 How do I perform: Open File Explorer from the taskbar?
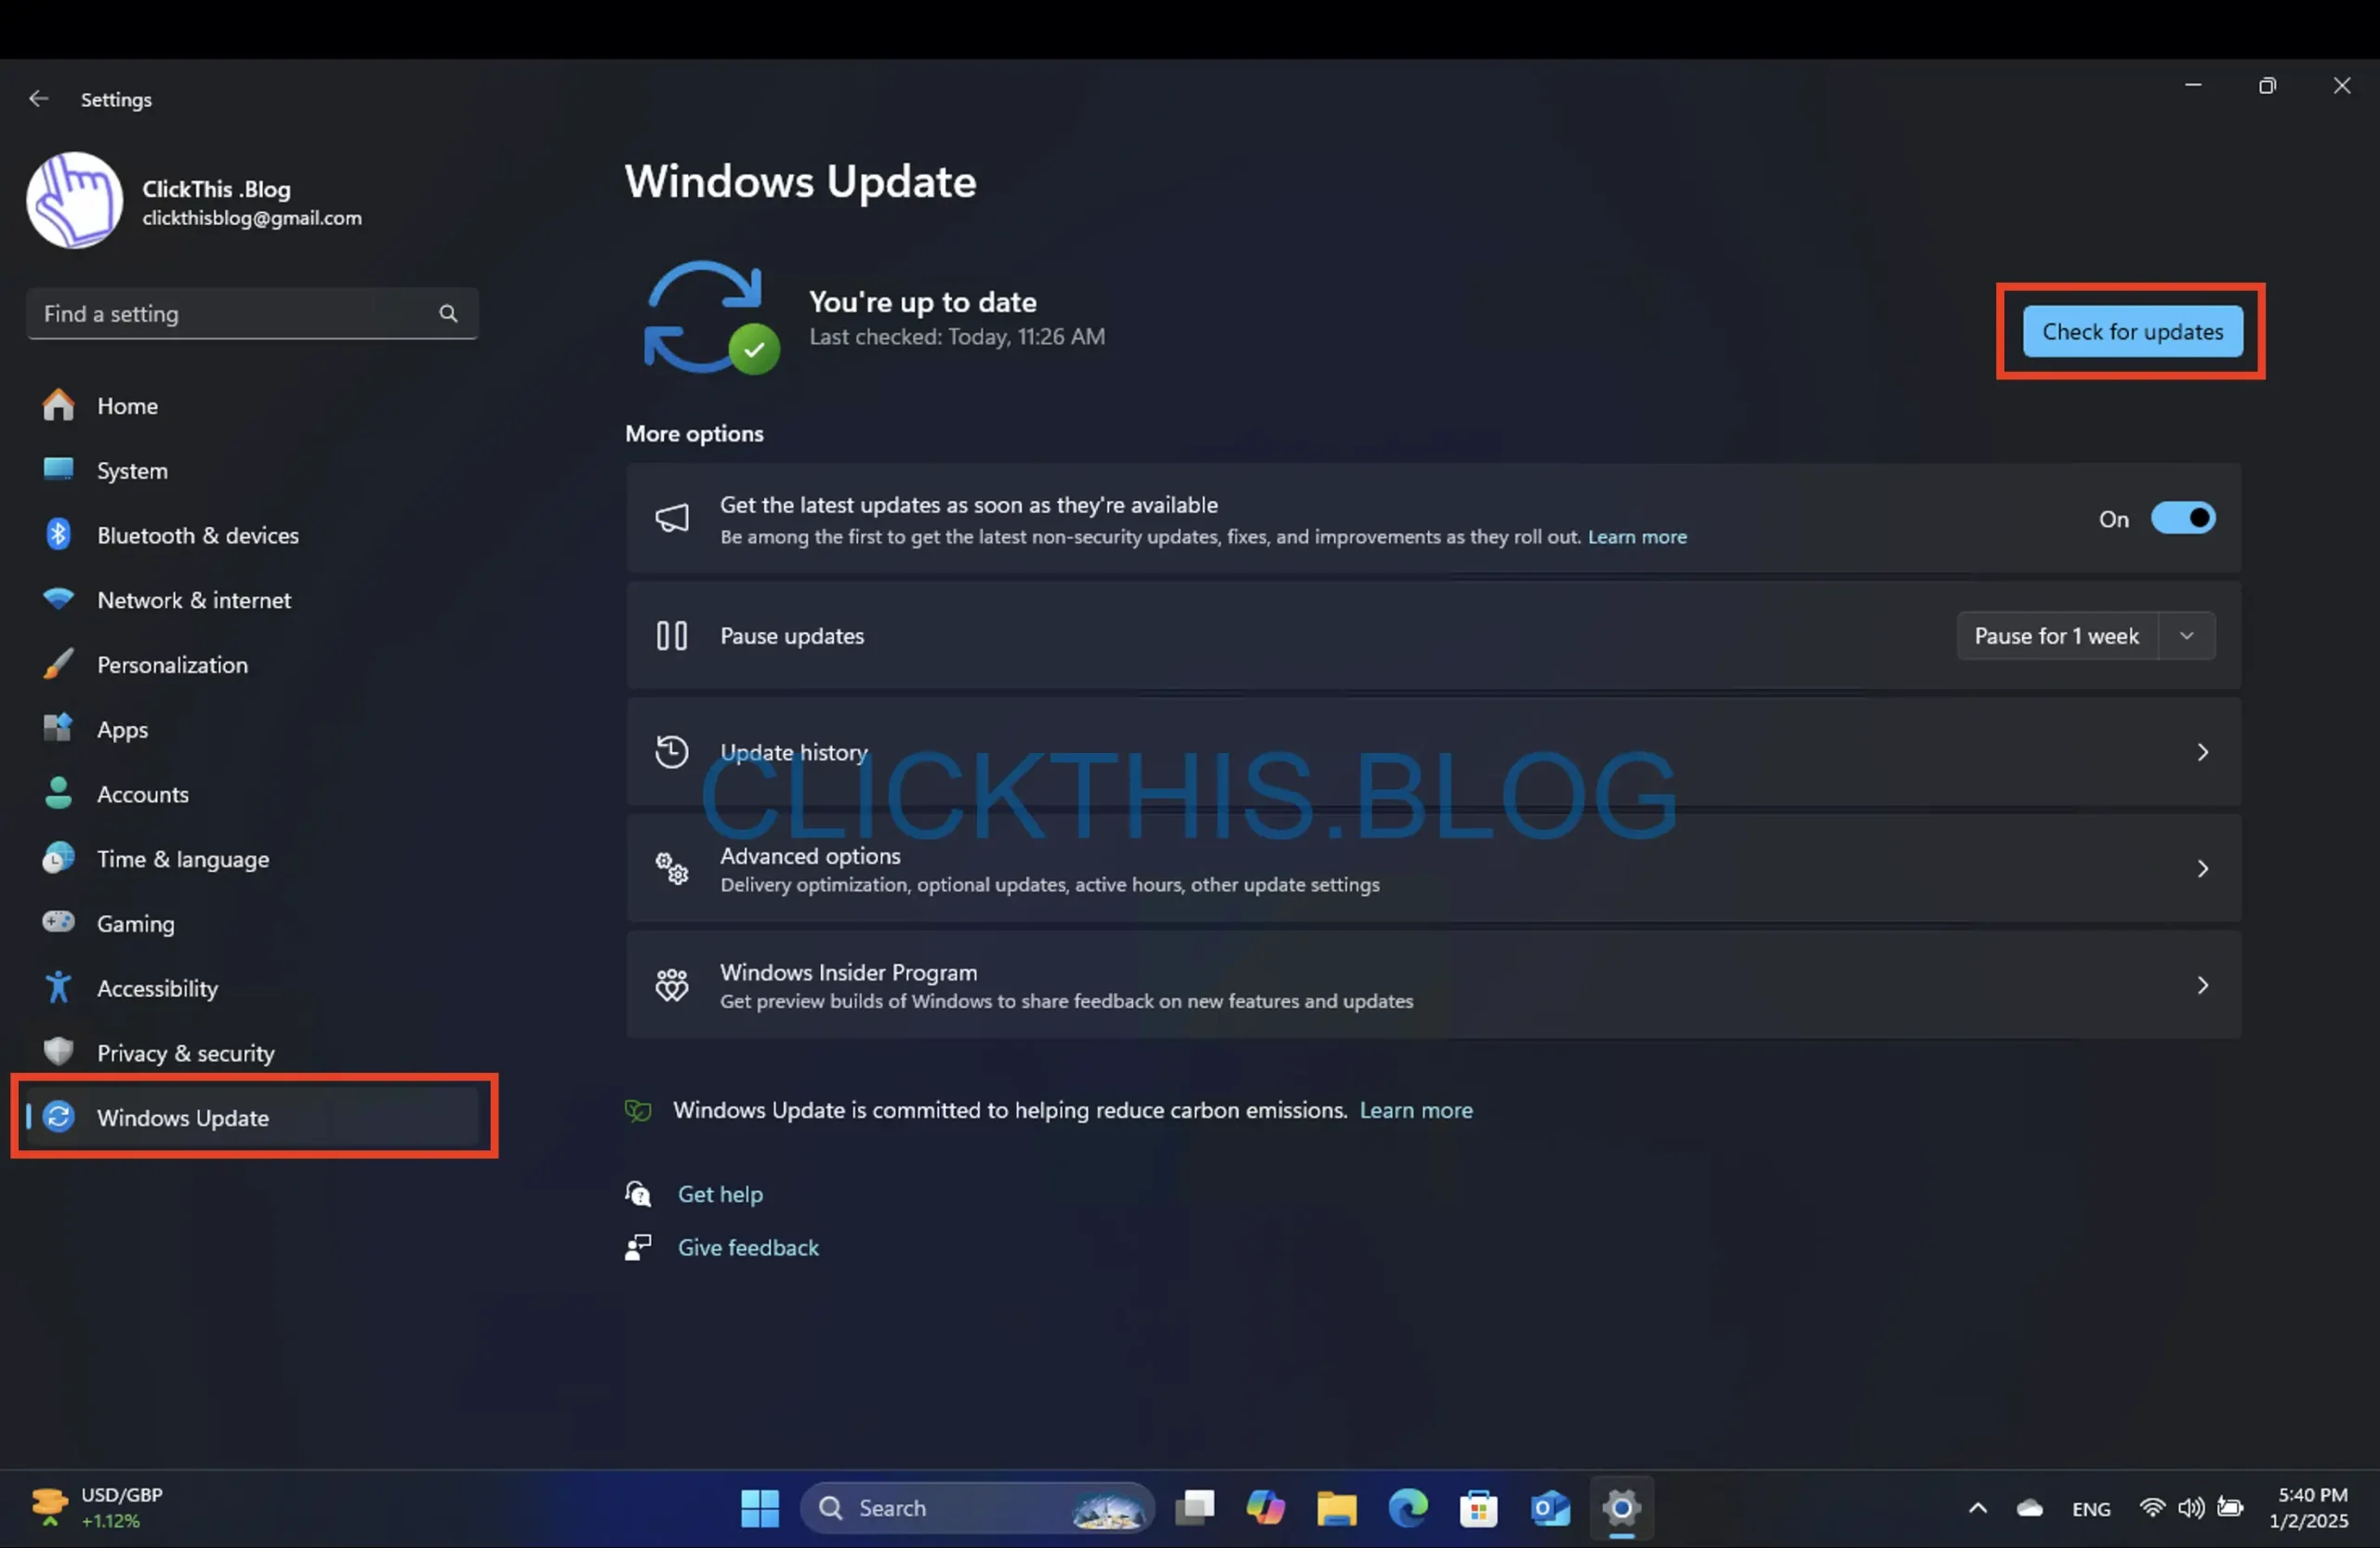(x=1336, y=1508)
